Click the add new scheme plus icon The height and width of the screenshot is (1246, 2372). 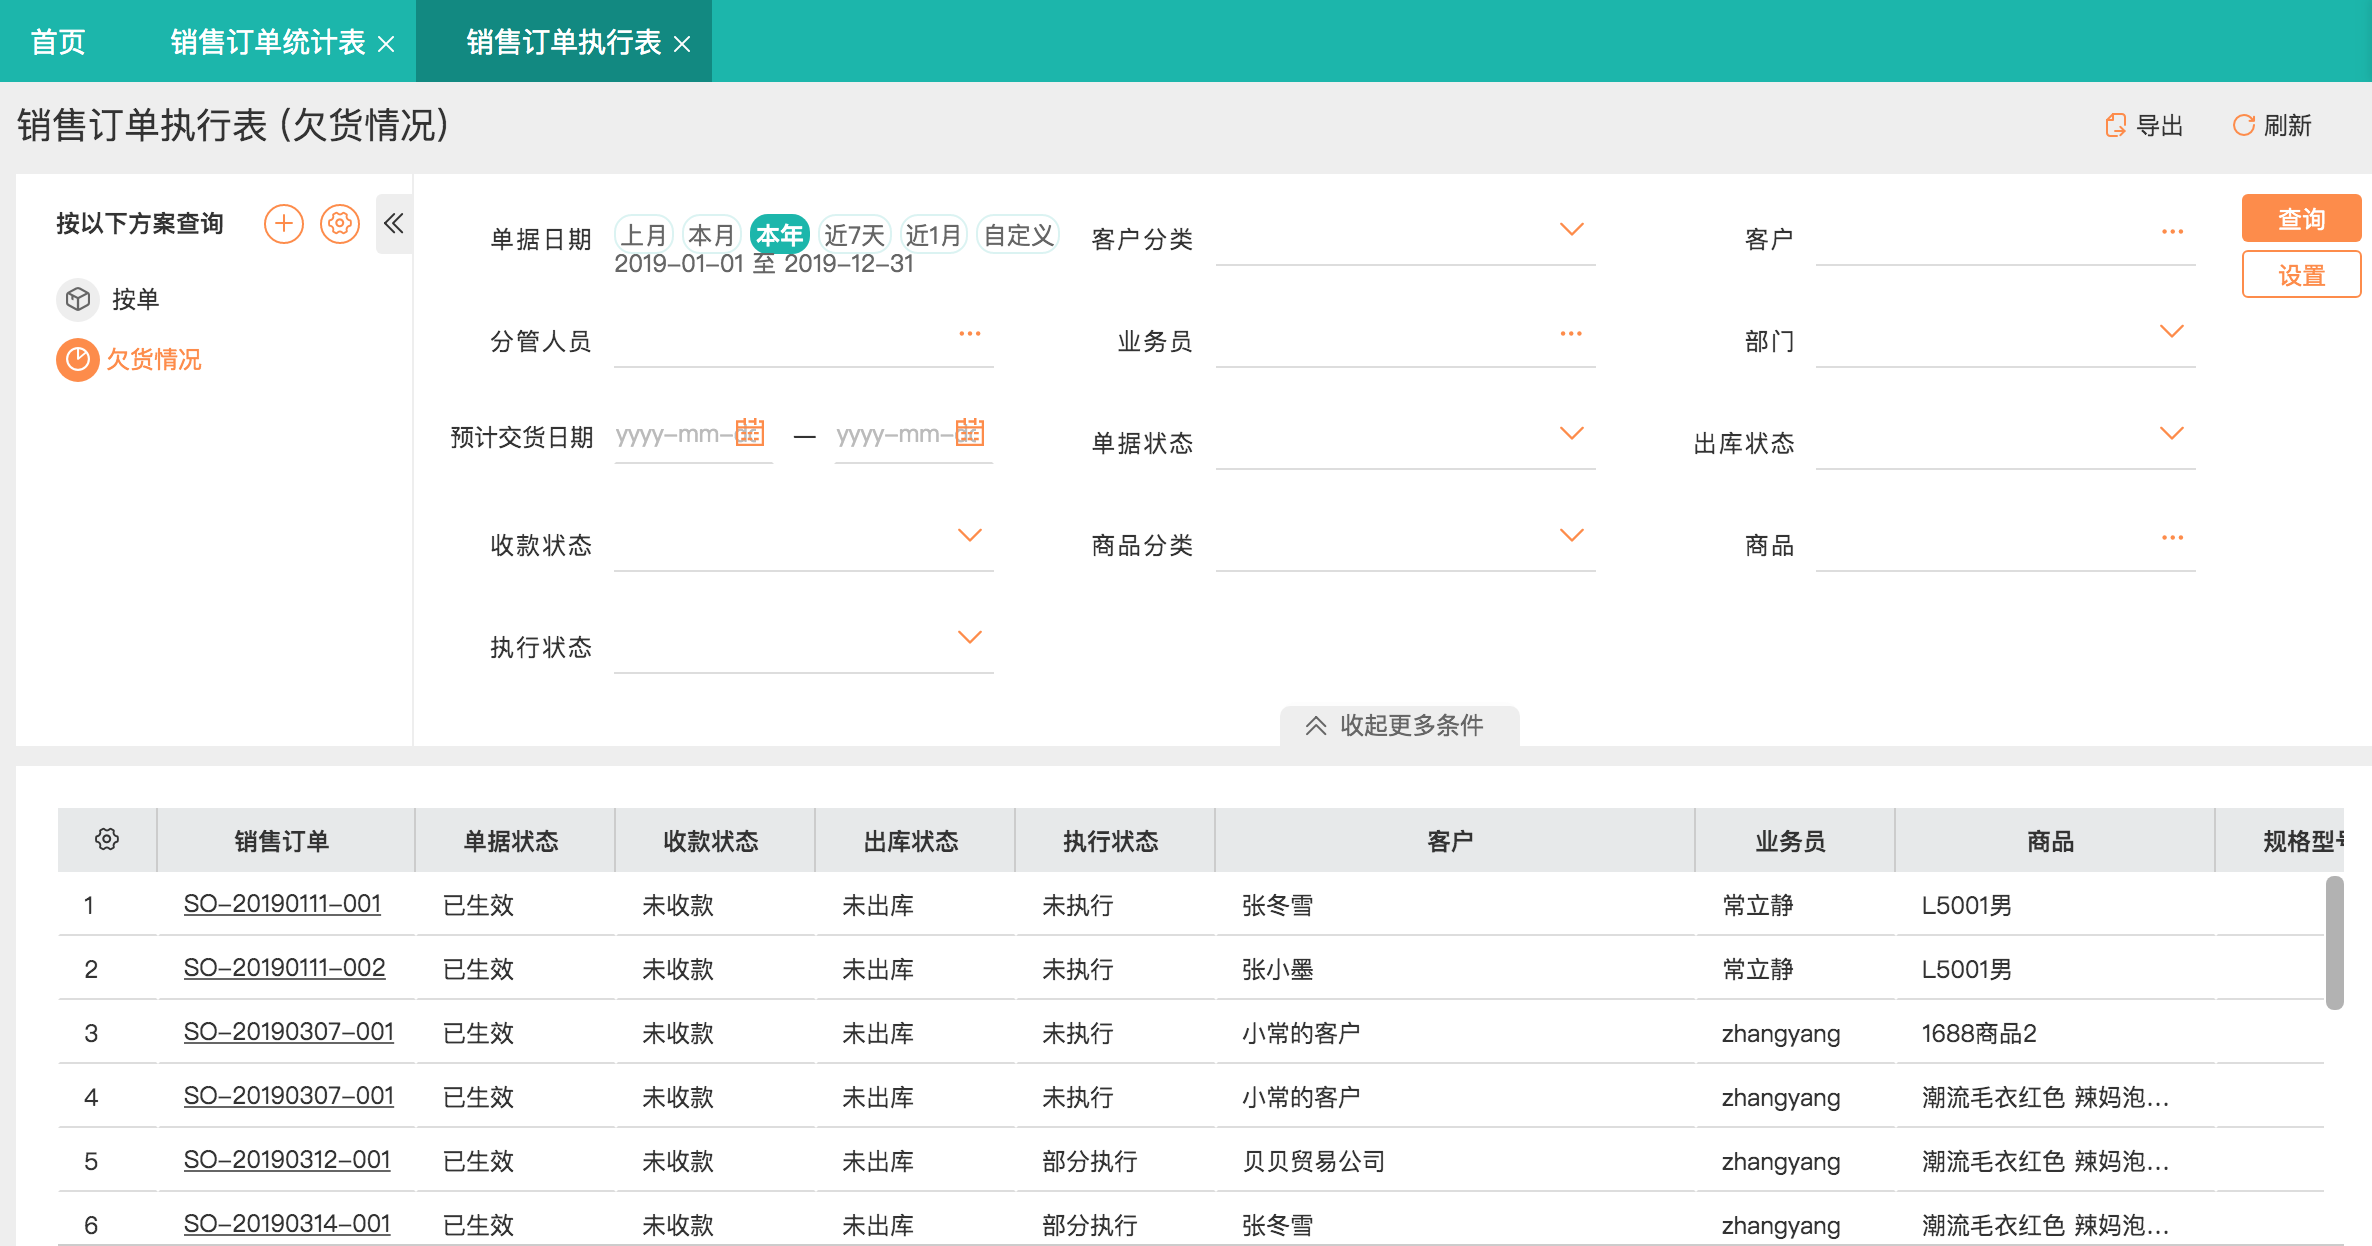pyautogui.click(x=284, y=224)
